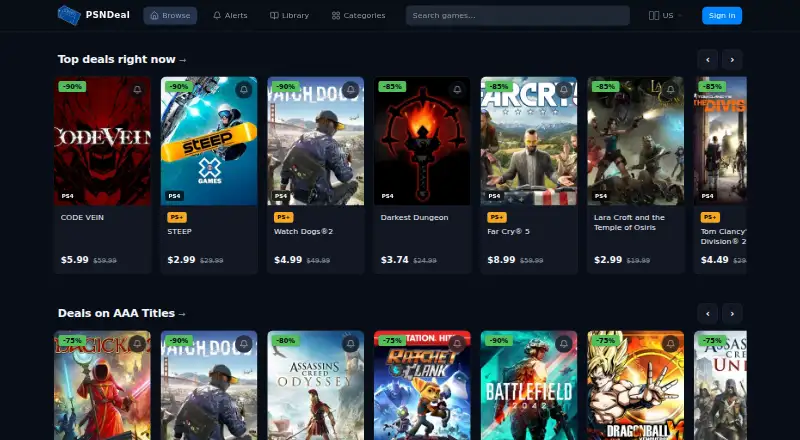Image resolution: width=800 pixels, height=440 pixels.
Task: Click the Sign in button
Action: pos(722,15)
